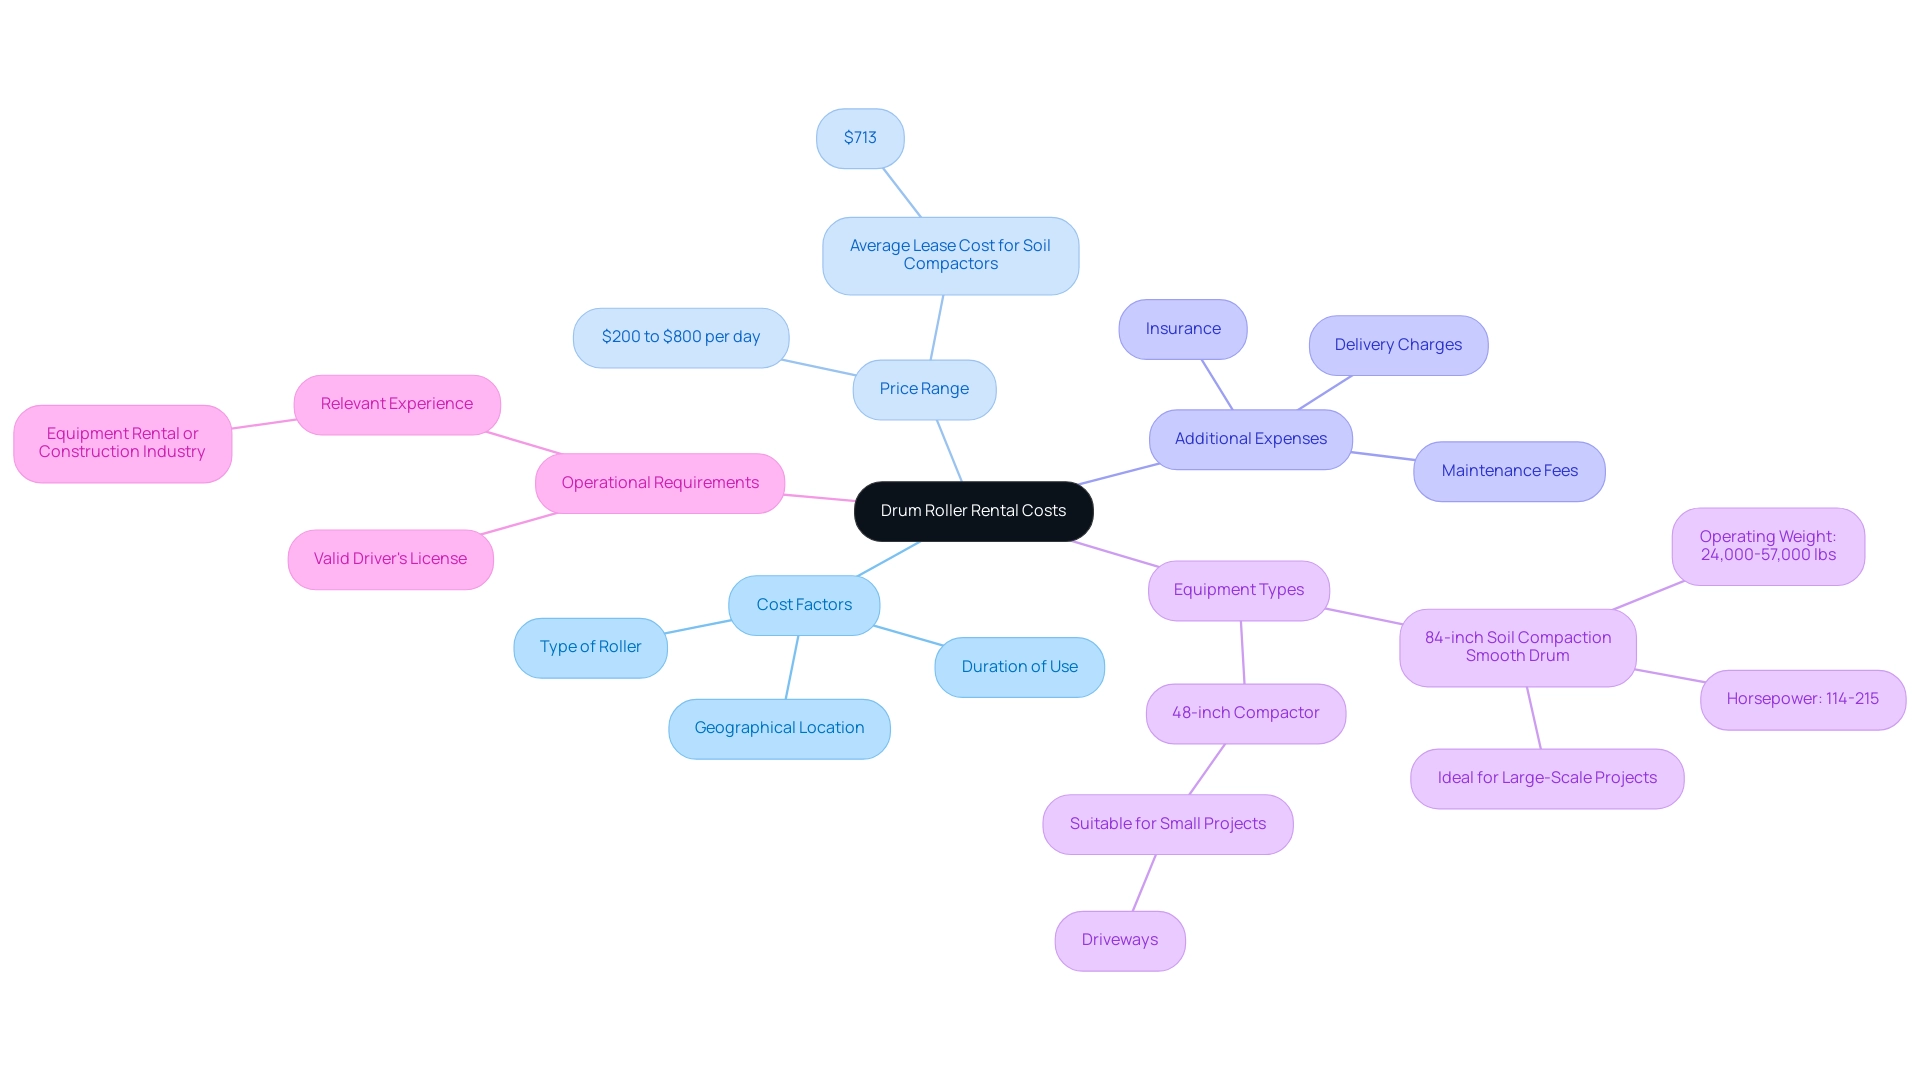Expand the Ideal for Large-Scale Projects branch
Viewport: 1920px width, 1083px height.
tap(1549, 777)
